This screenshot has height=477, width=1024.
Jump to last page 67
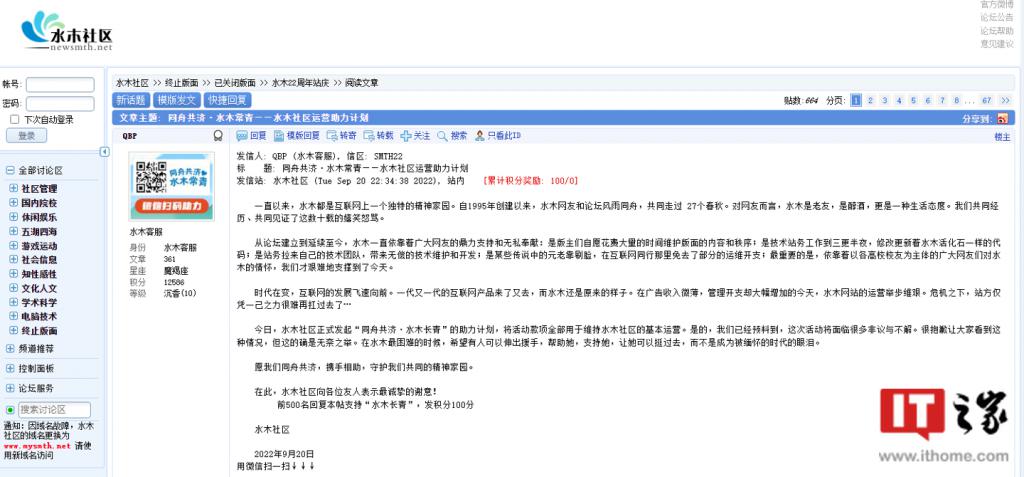tap(986, 100)
